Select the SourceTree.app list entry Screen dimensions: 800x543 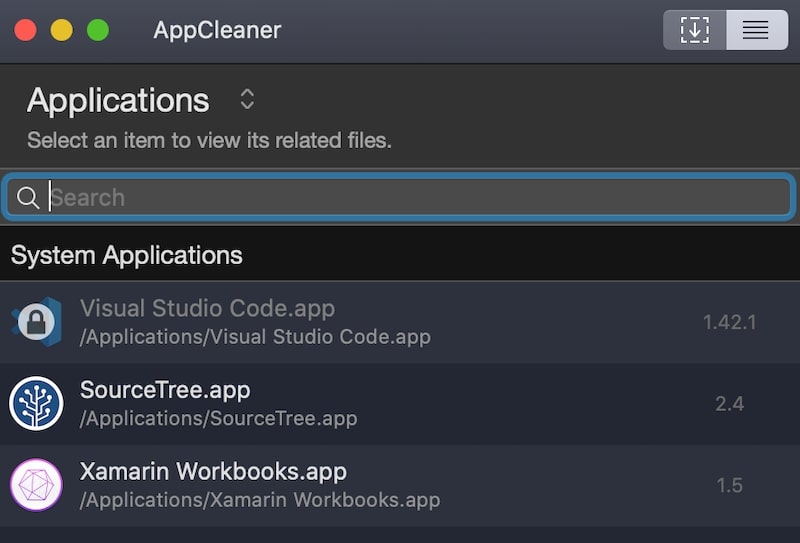400,404
